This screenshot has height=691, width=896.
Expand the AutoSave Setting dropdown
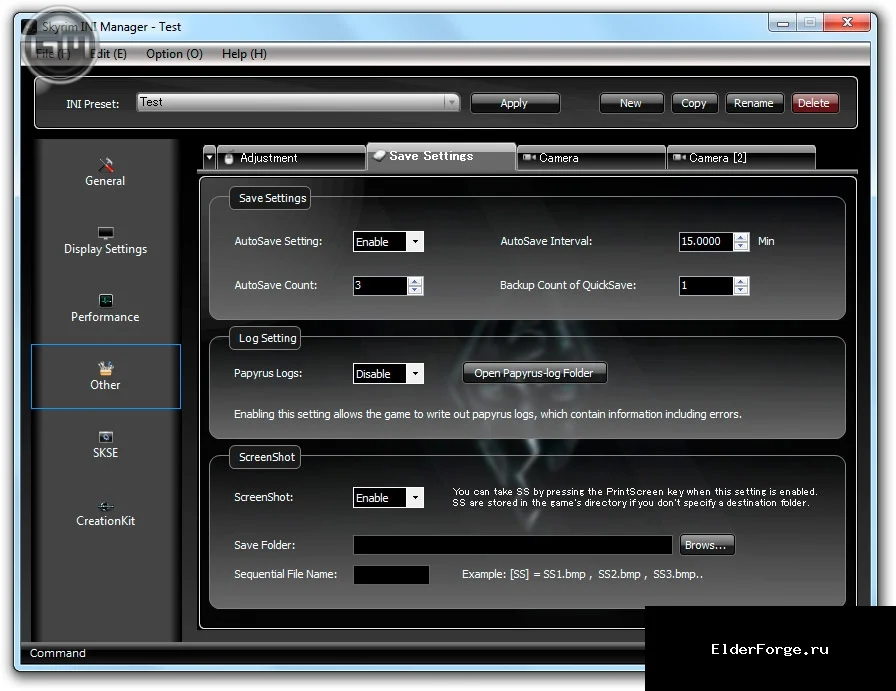pyautogui.click(x=415, y=242)
